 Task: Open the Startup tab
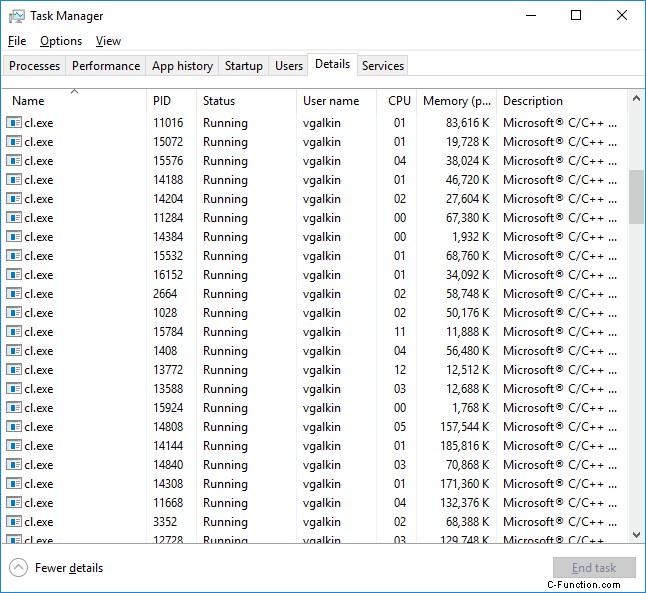click(244, 66)
